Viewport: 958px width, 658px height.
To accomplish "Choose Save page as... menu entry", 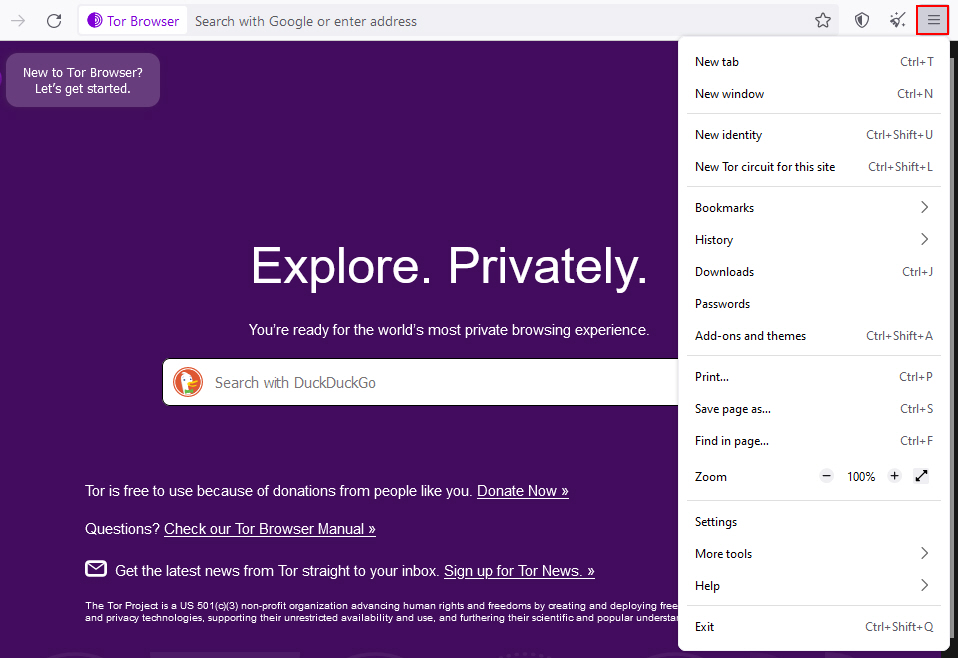I will coord(814,409).
